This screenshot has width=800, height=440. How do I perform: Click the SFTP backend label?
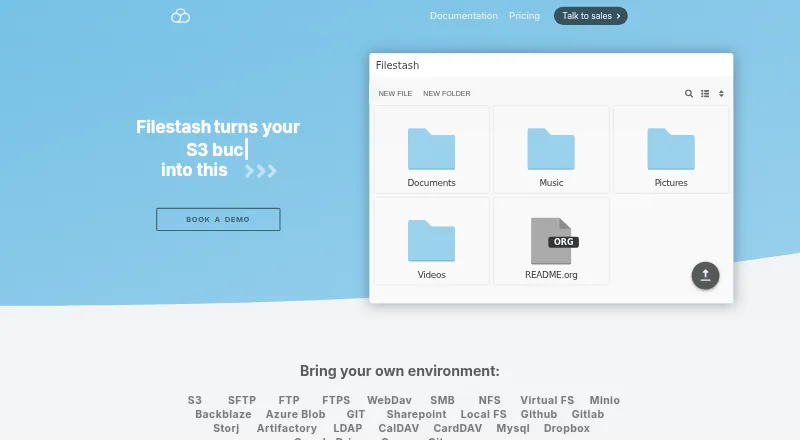pos(242,400)
